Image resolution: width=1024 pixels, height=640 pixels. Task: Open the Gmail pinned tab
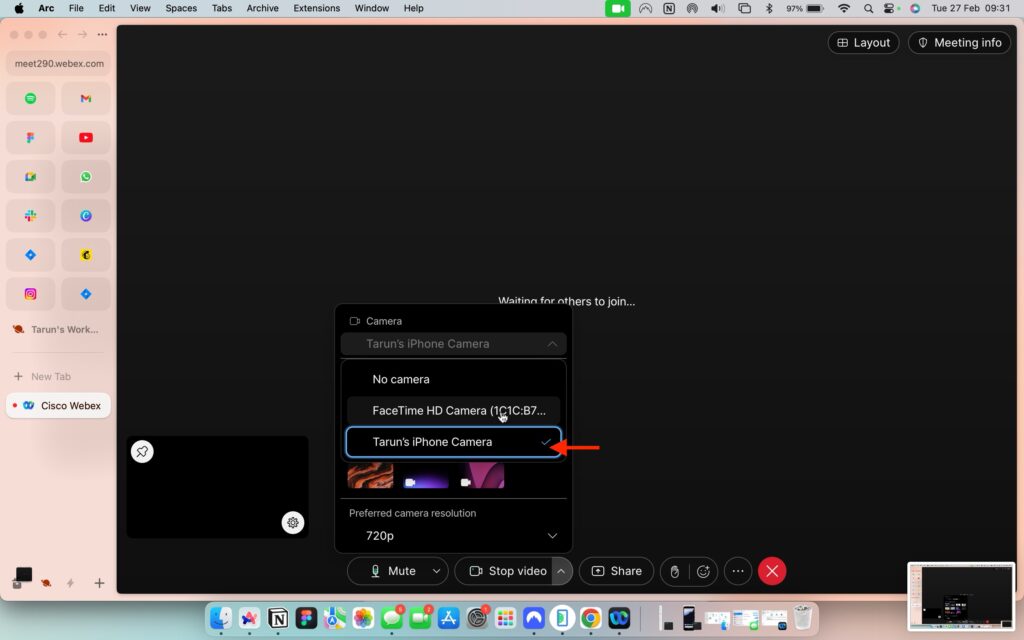(x=86, y=99)
